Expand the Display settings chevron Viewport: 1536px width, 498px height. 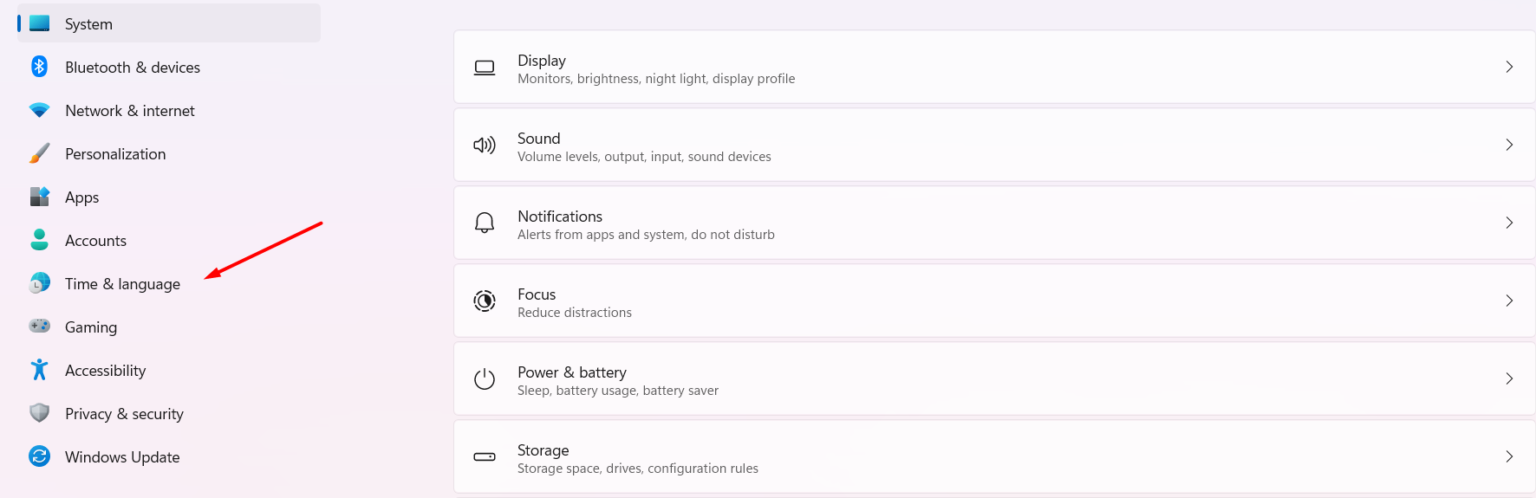(x=1509, y=67)
